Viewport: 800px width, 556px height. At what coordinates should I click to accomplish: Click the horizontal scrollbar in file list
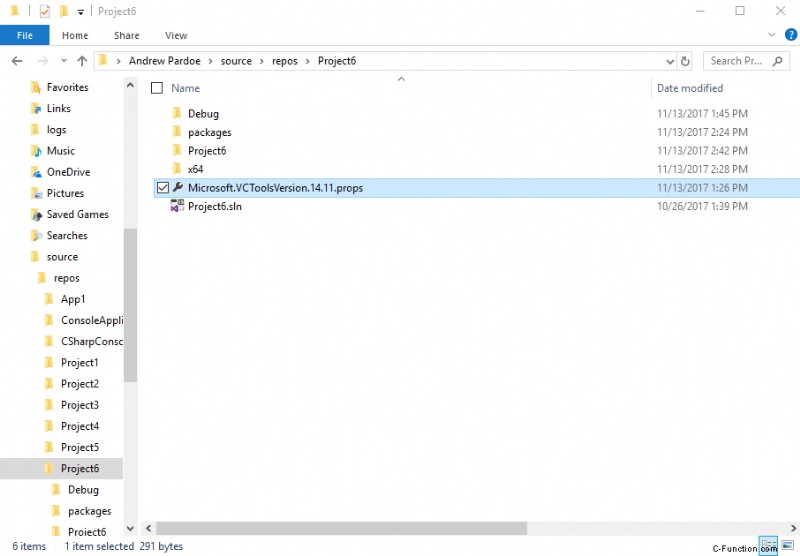[400, 527]
